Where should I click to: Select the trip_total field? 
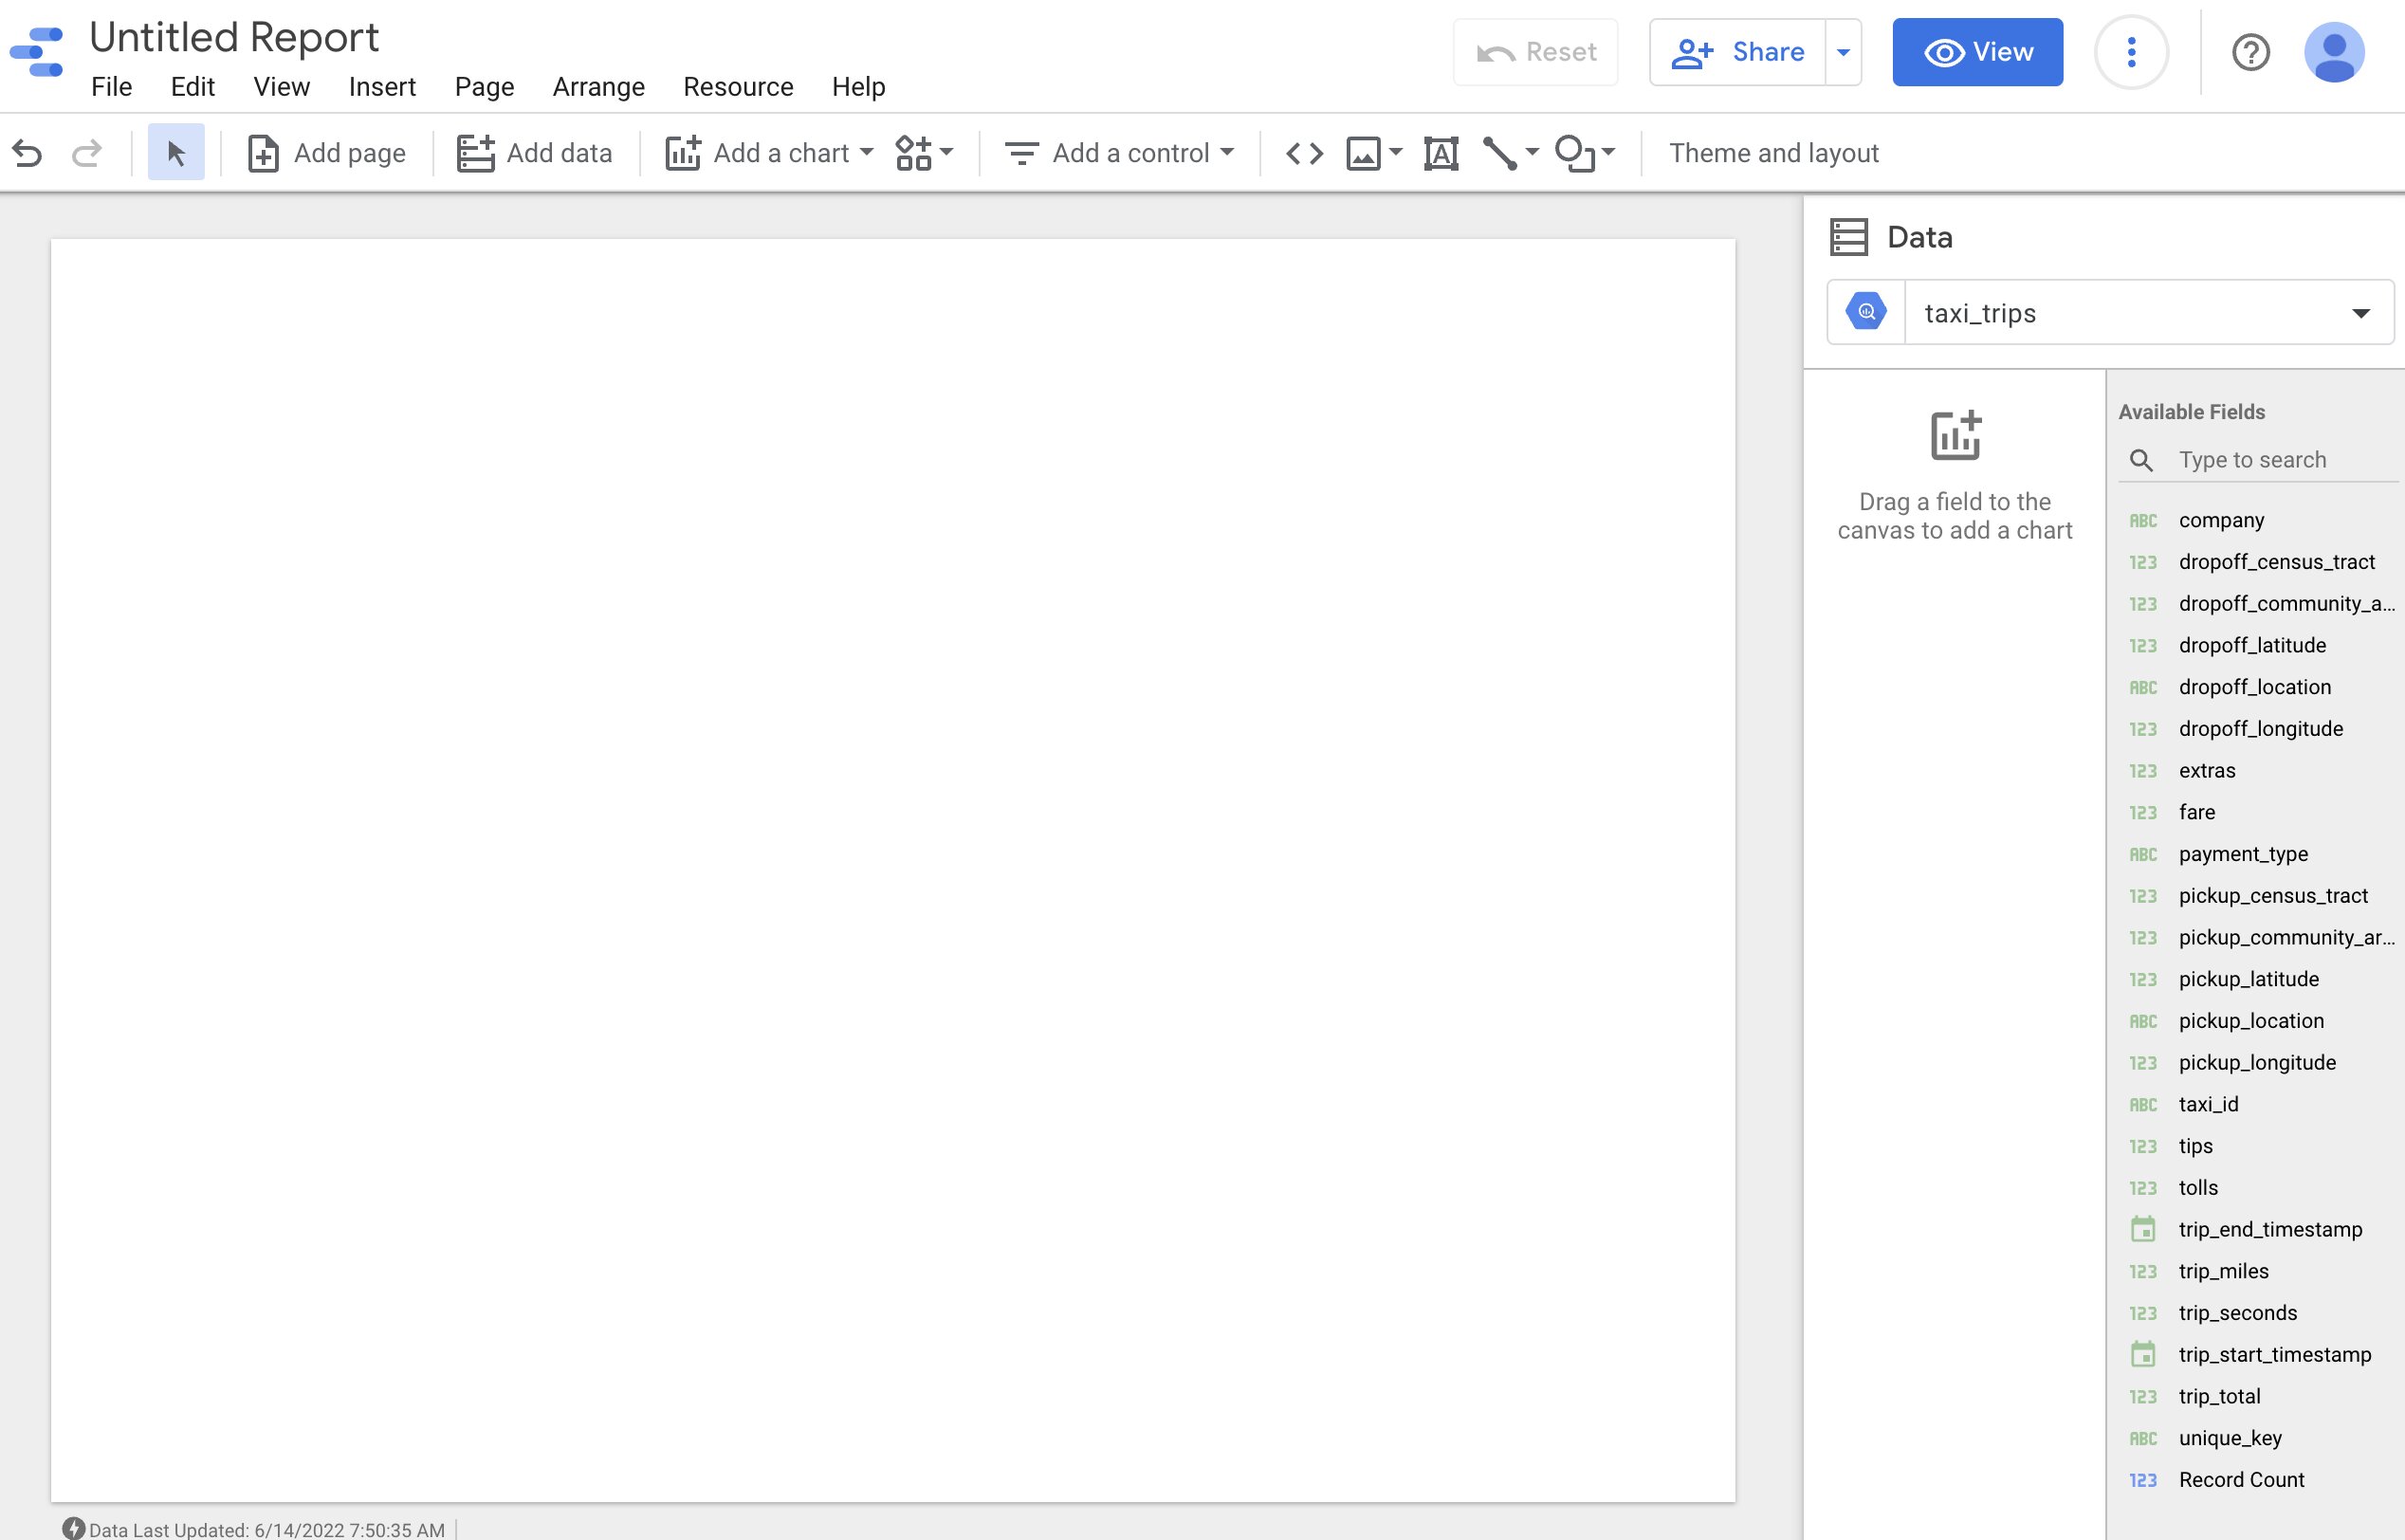point(2219,1395)
